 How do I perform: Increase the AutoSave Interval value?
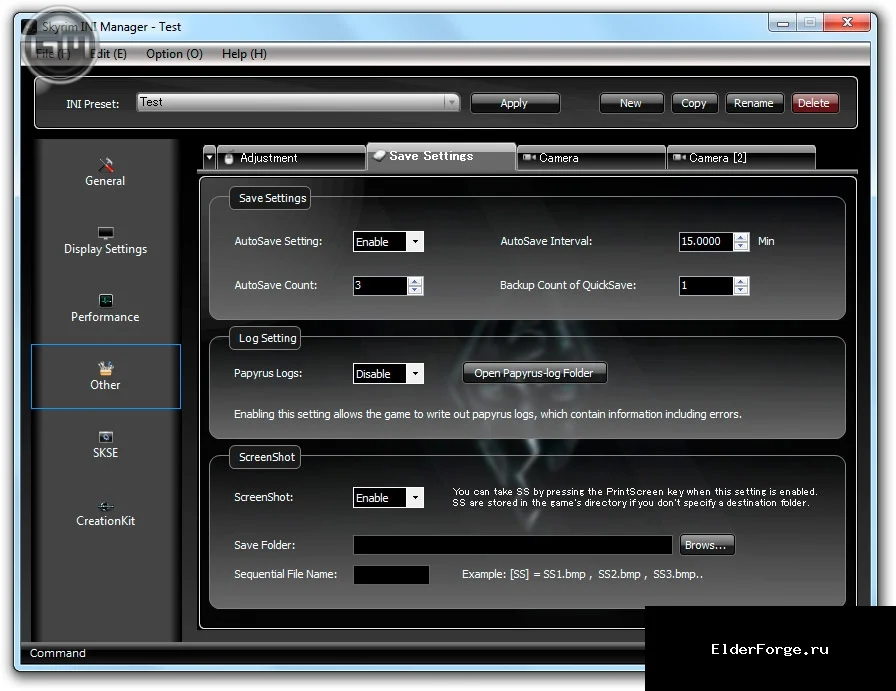point(741,237)
